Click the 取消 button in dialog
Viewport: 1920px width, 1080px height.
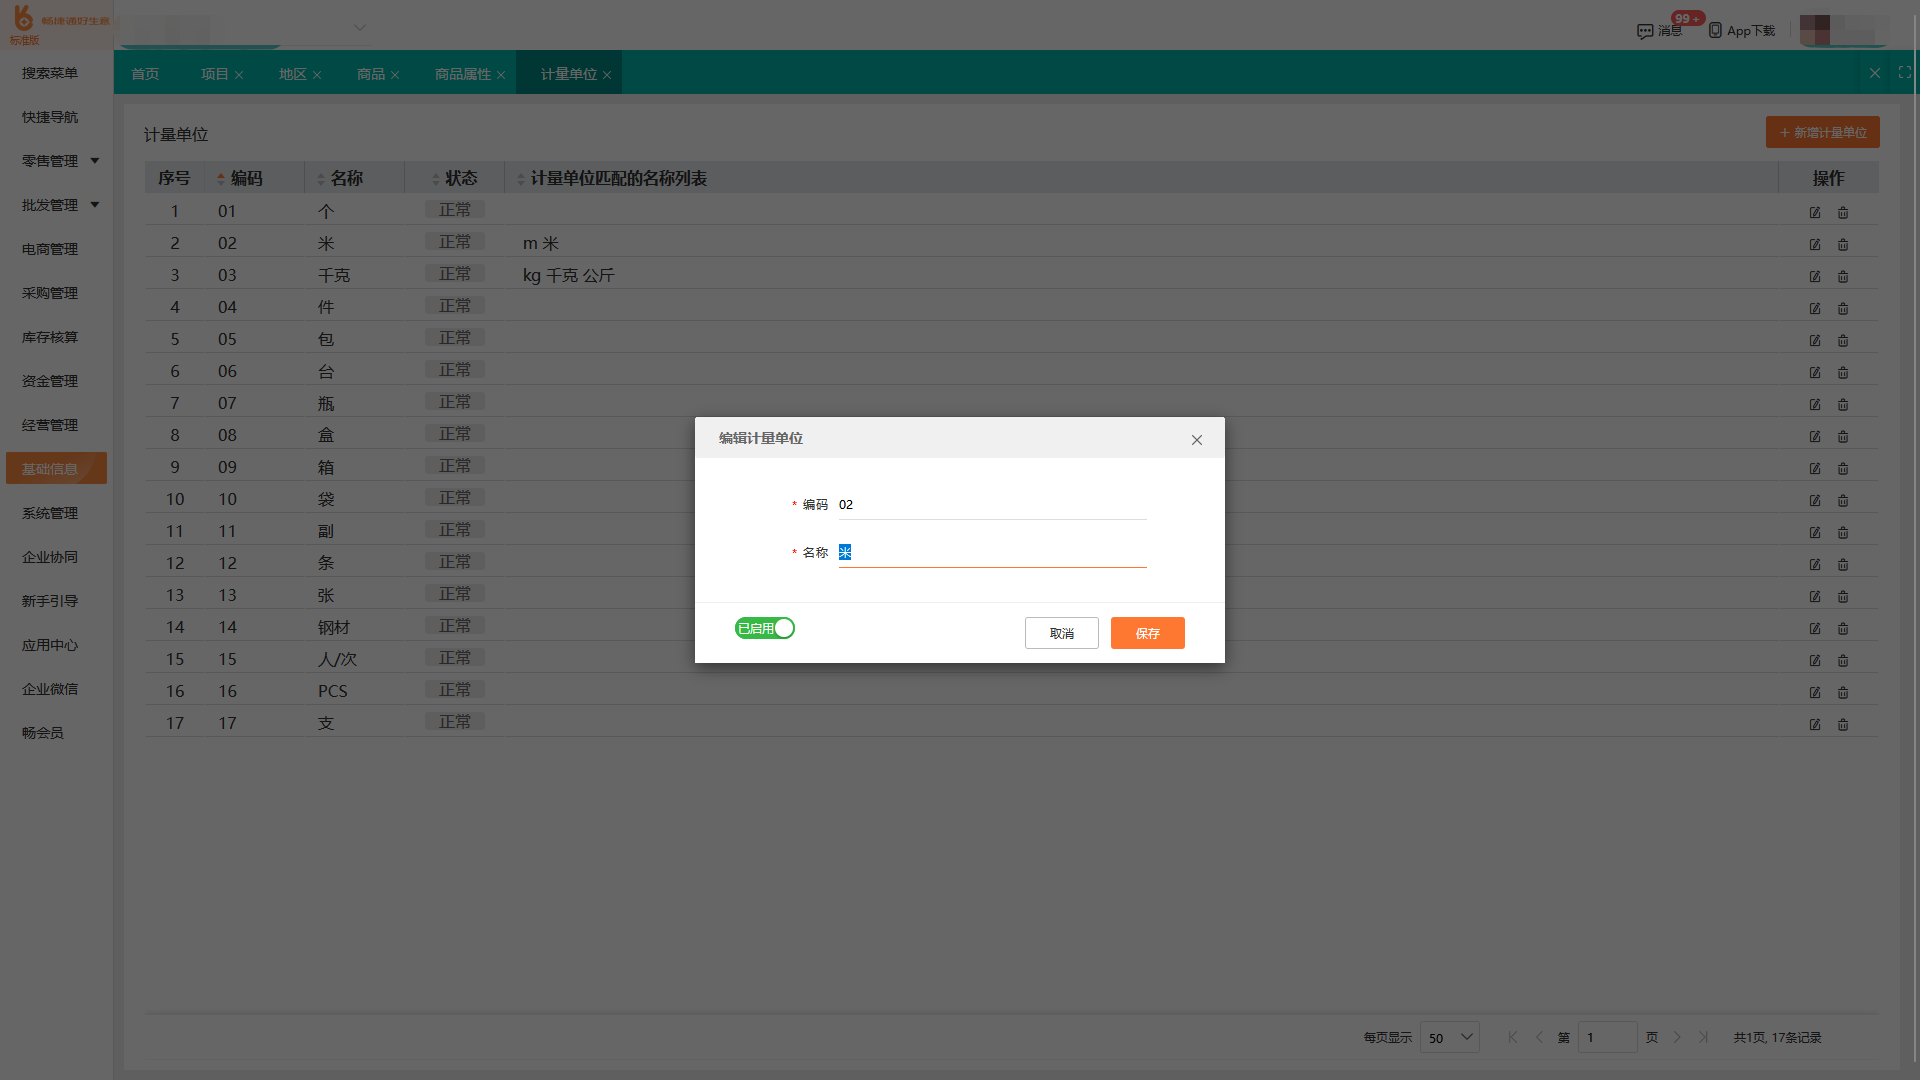[1062, 633]
